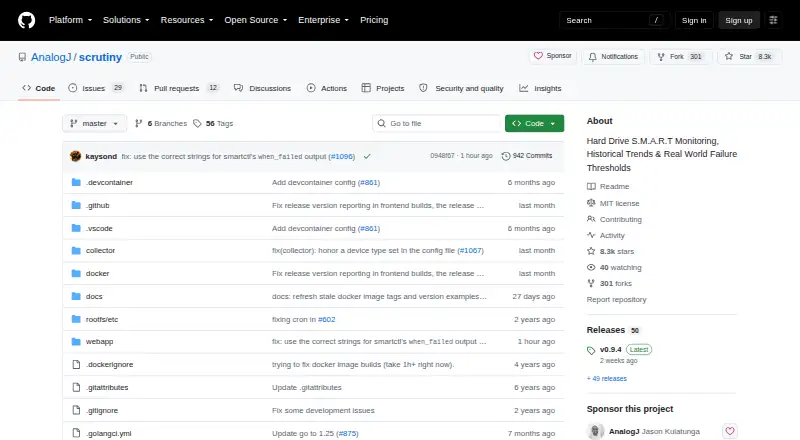
Task: Open the green Code dropdown button
Action: 534,124
